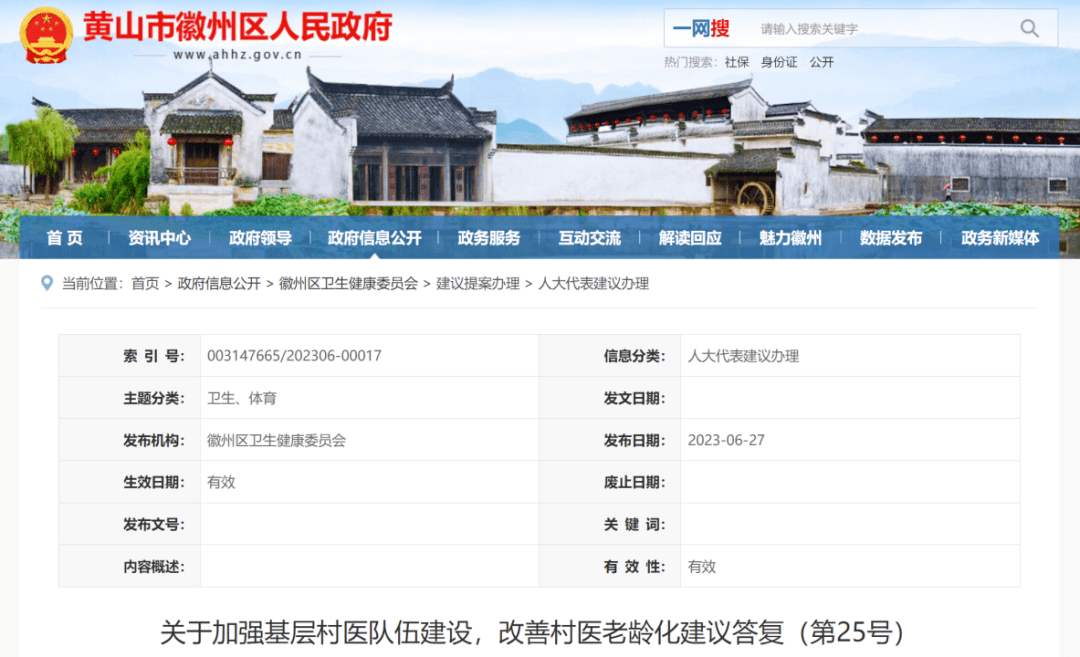Go to 政府领导 section
The image size is (1080, 657).
pos(260,238)
